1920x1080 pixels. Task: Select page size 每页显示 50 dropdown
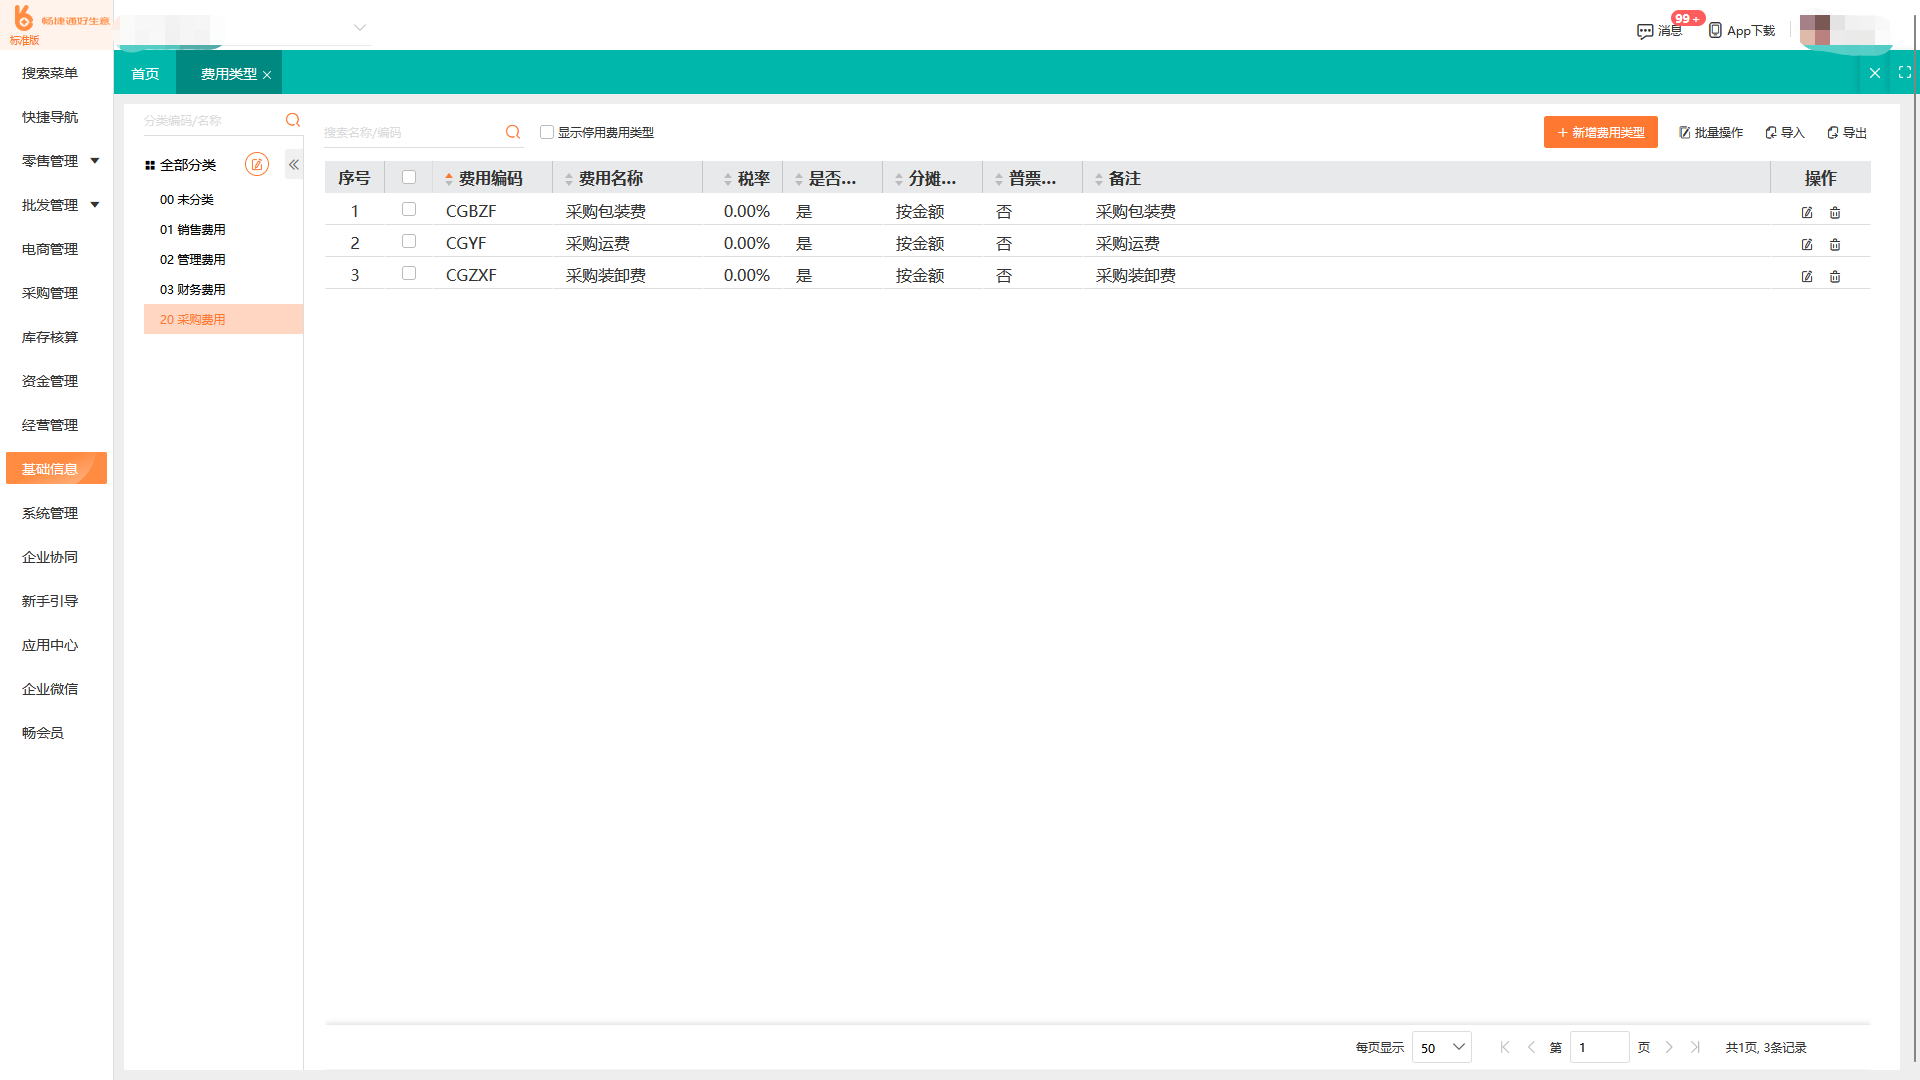[1439, 1047]
